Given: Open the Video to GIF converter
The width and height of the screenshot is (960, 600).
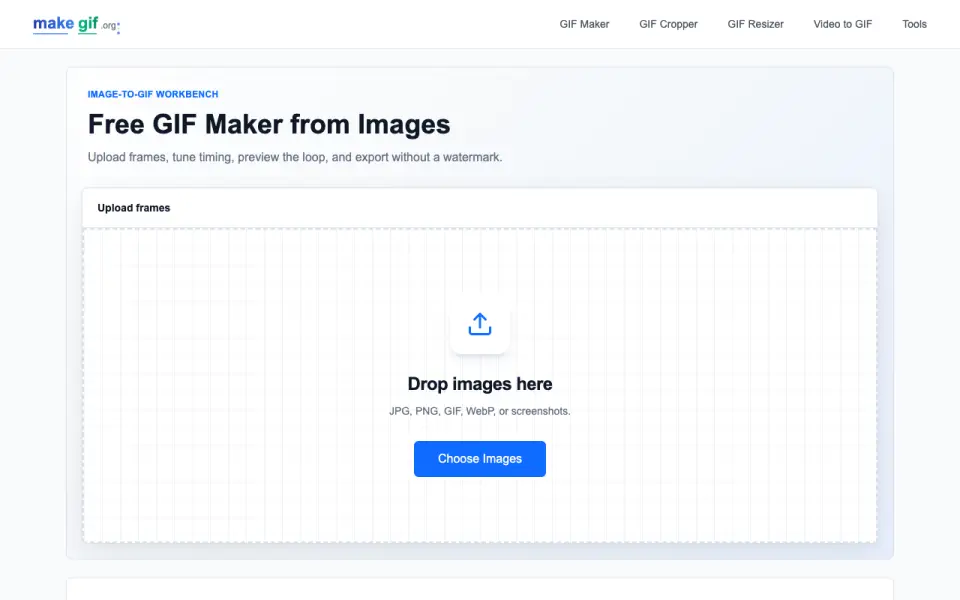Looking at the screenshot, I should pos(842,24).
